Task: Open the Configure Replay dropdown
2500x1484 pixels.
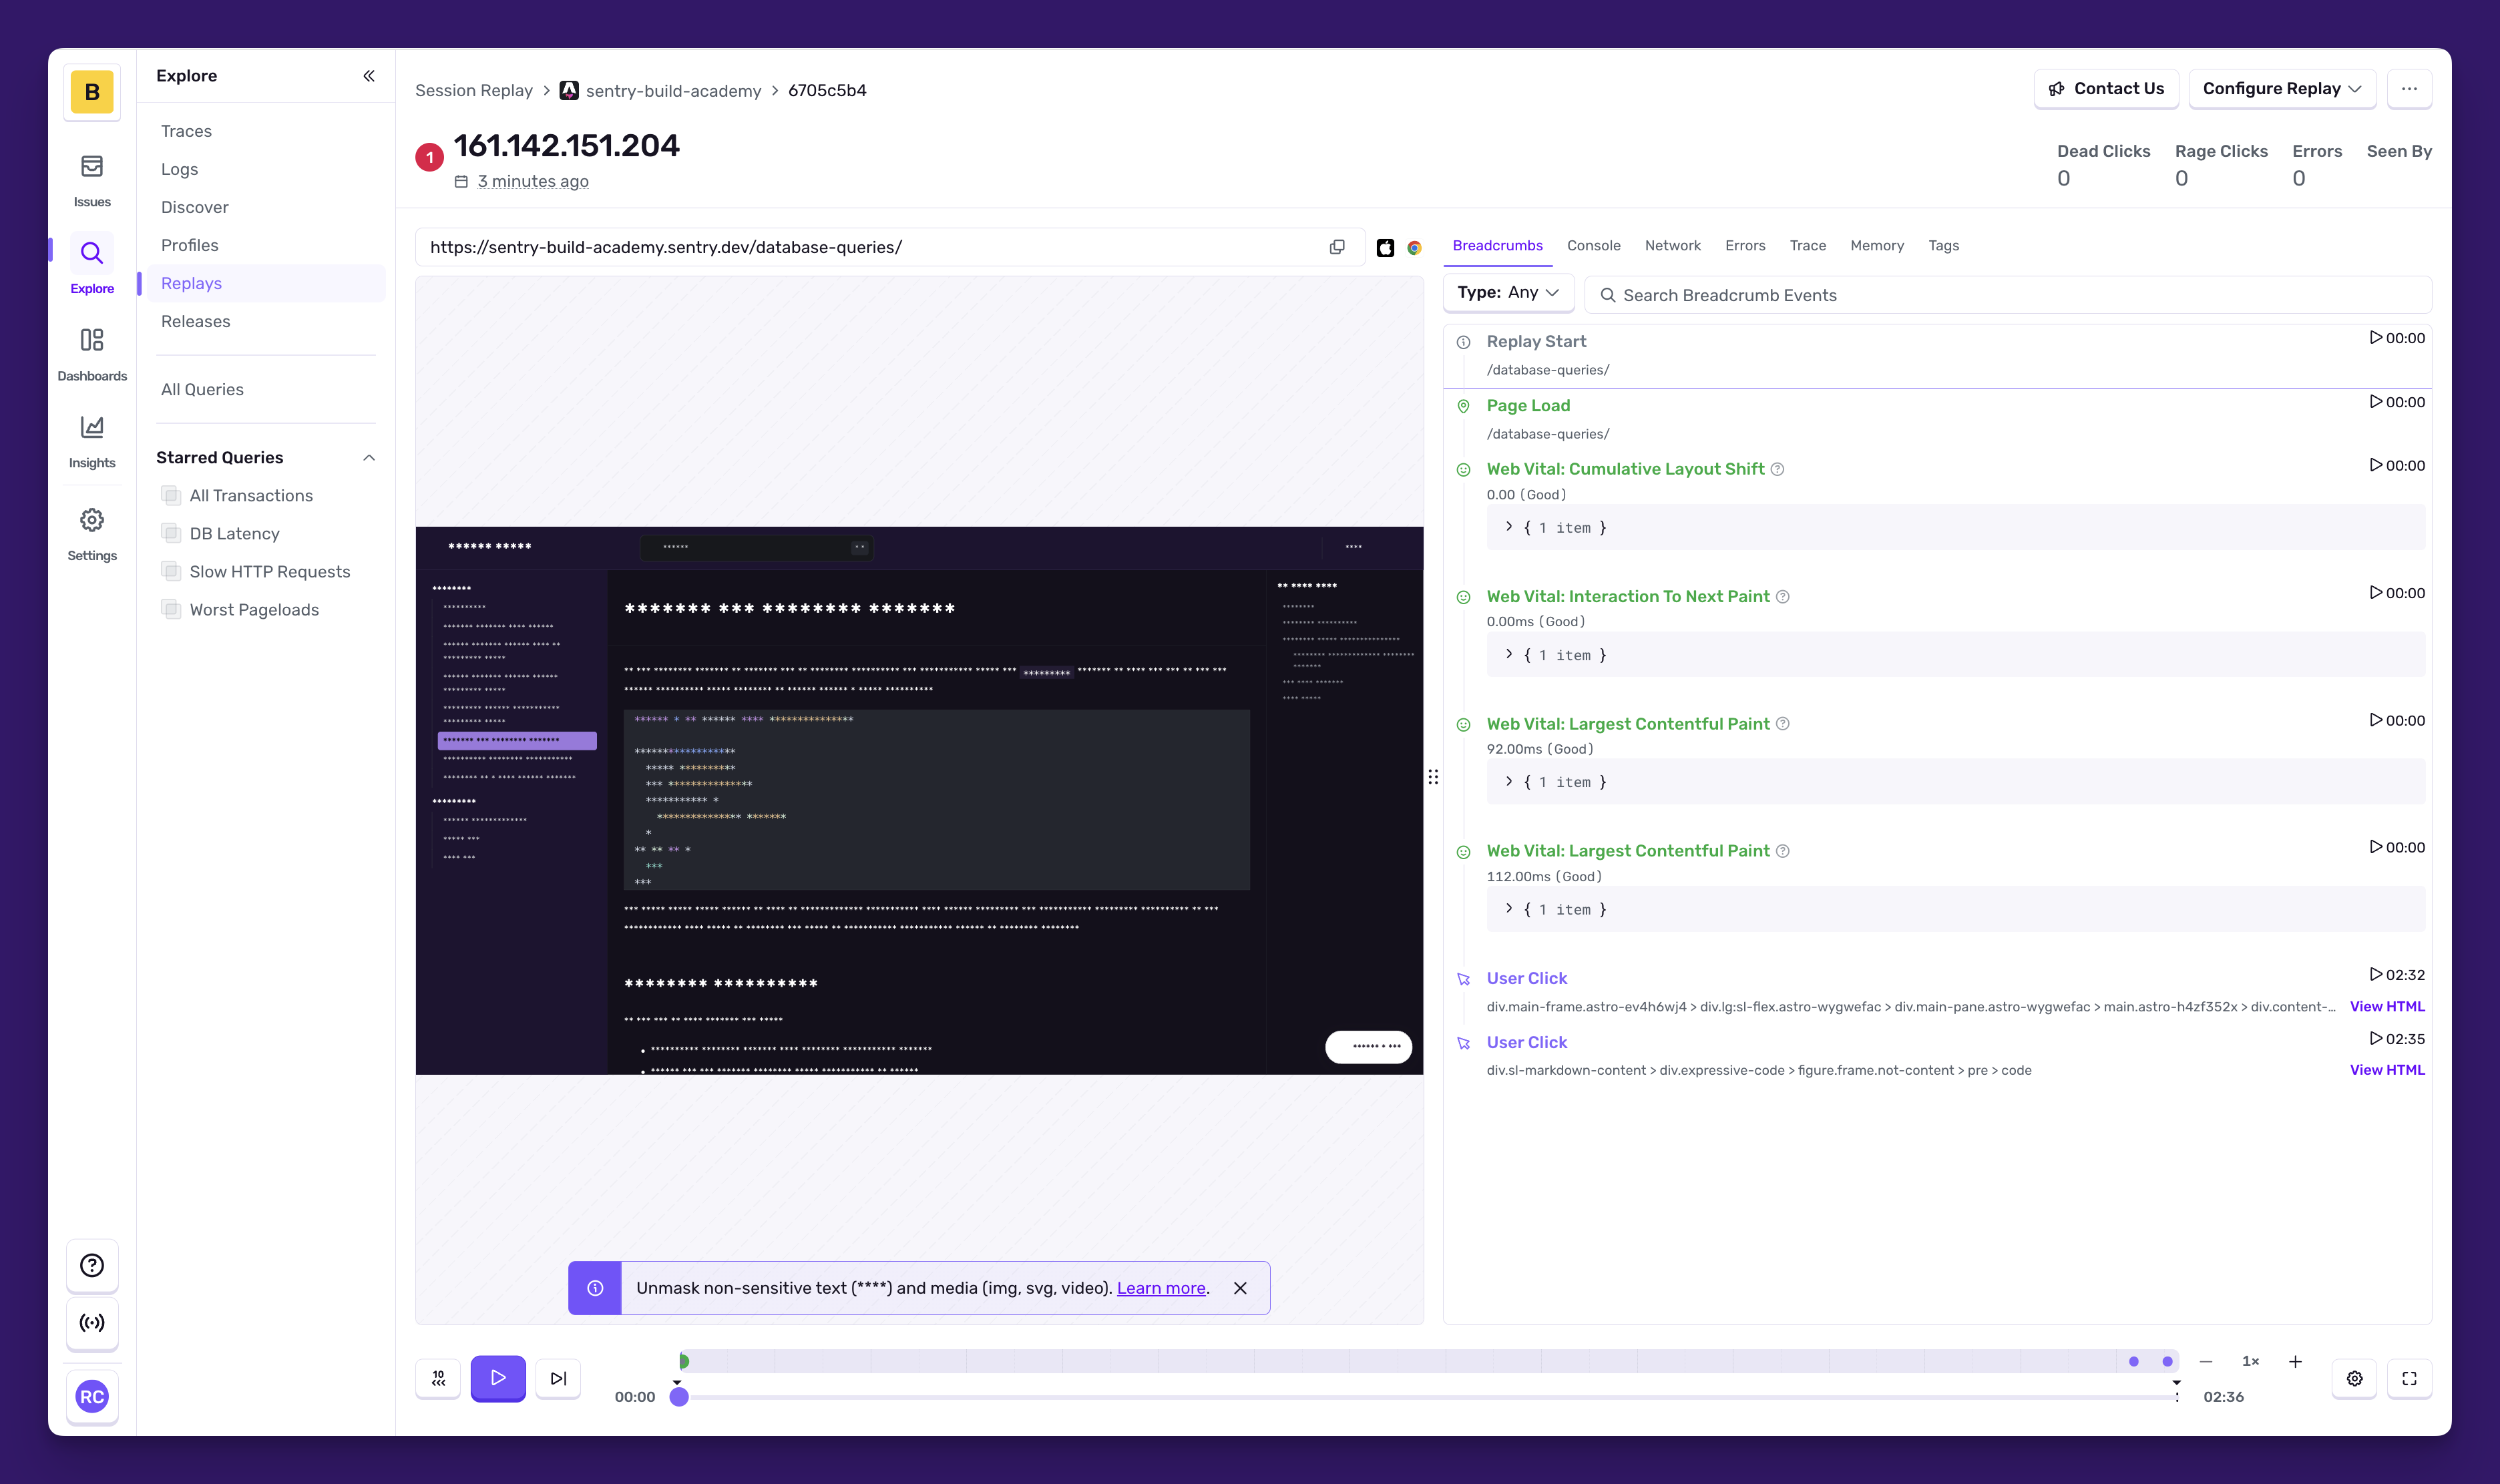Action: tap(2281, 89)
